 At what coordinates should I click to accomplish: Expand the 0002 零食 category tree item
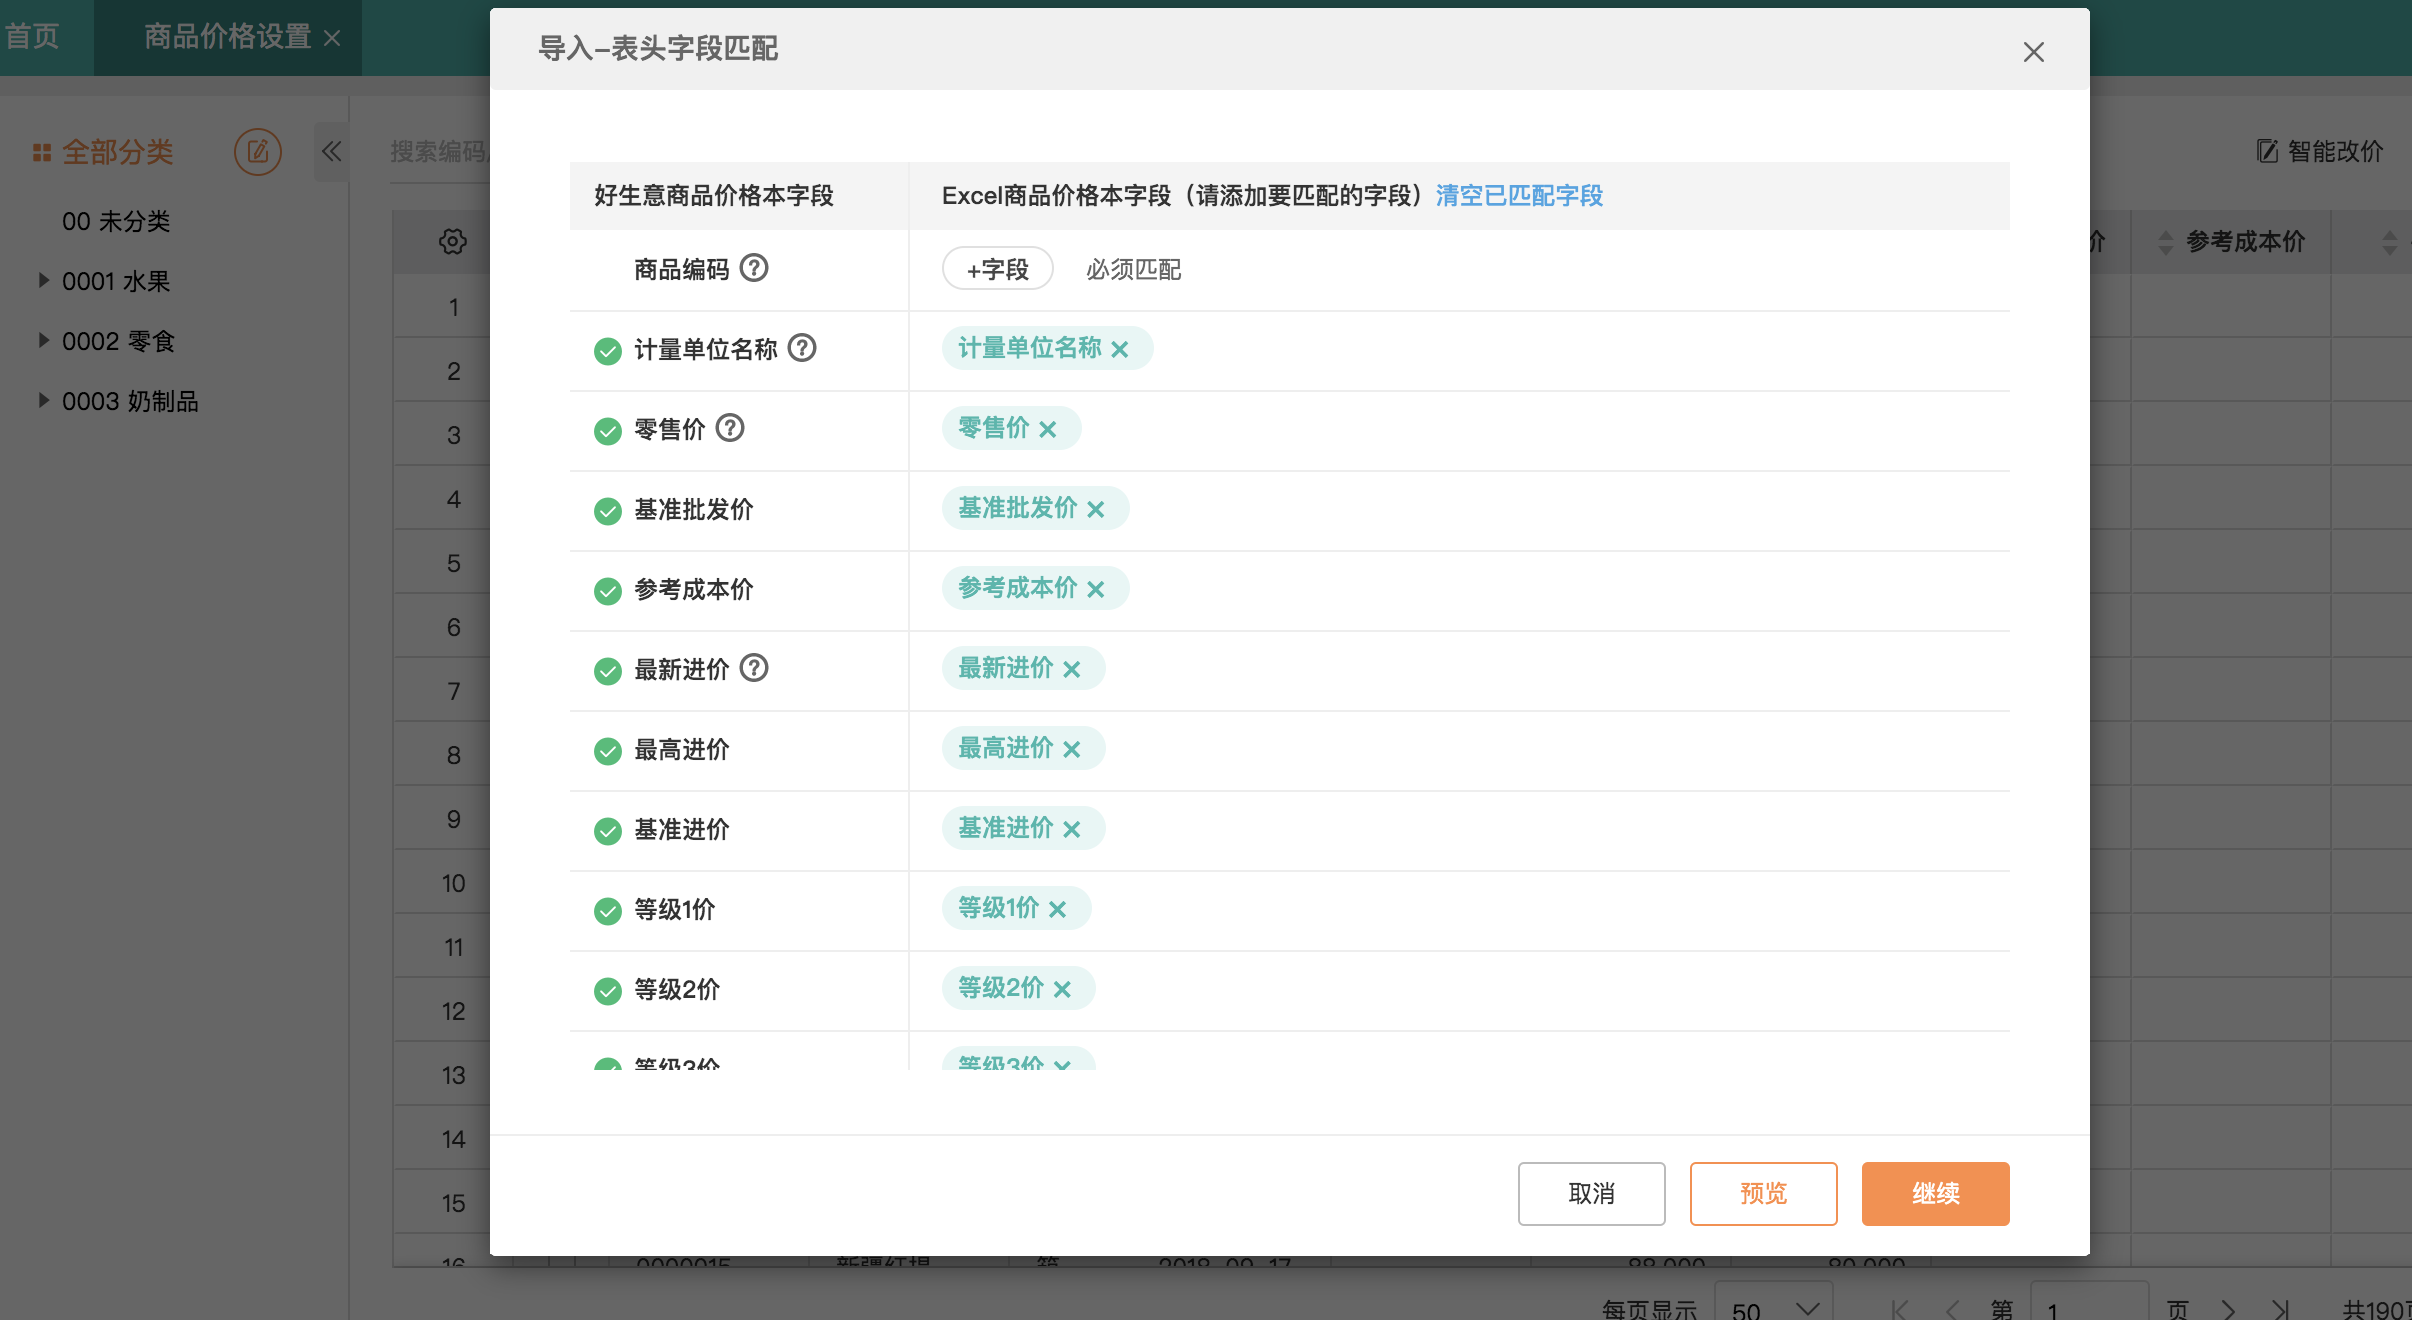coord(42,341)
